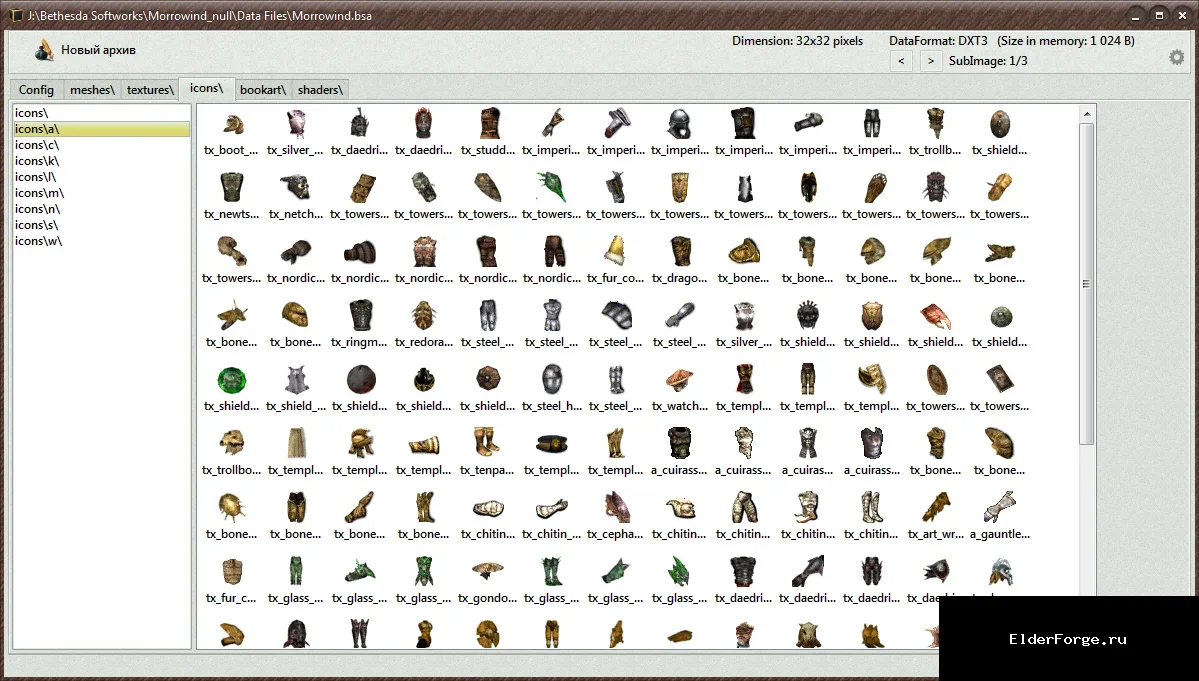Open the textures\ tab
1199x681 pixels.
(150, 90)
